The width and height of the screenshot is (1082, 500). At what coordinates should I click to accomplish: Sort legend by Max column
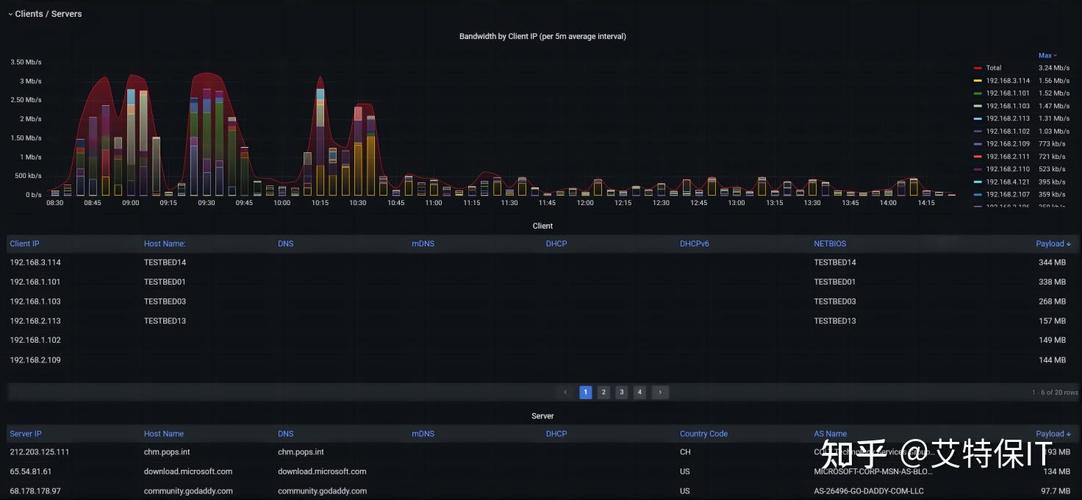tap(1046, 56)
